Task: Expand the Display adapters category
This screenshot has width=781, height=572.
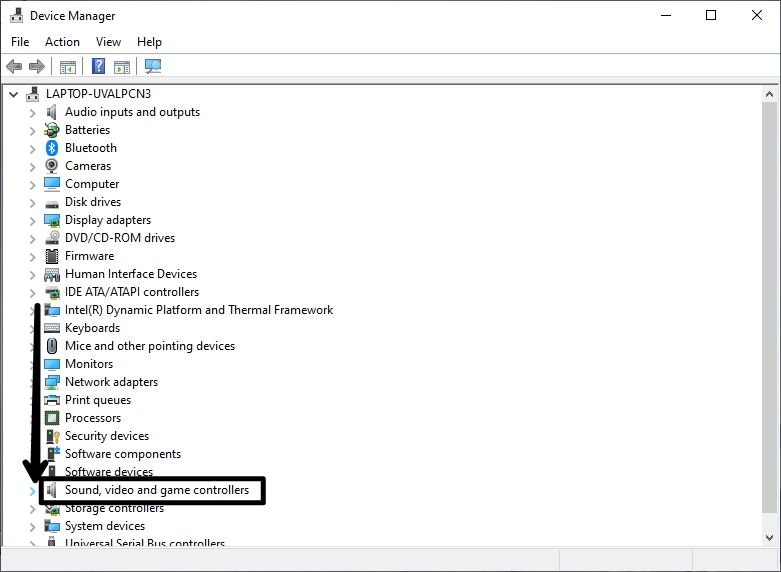Action: [x=32, y=220]
